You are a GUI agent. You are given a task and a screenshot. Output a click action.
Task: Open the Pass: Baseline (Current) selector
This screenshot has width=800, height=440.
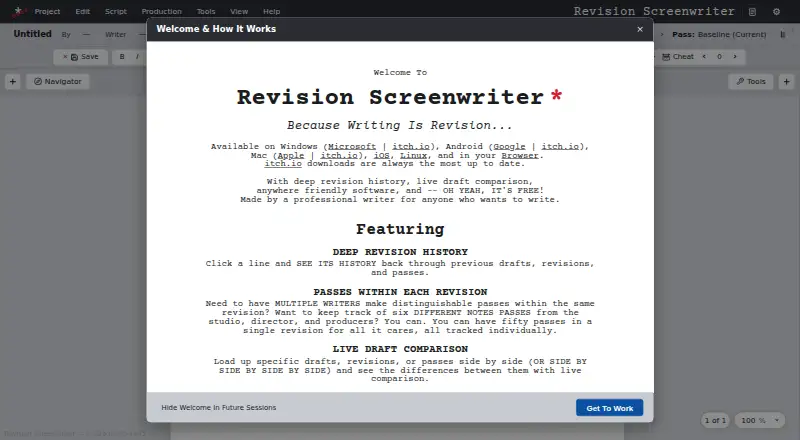[719, 35]
